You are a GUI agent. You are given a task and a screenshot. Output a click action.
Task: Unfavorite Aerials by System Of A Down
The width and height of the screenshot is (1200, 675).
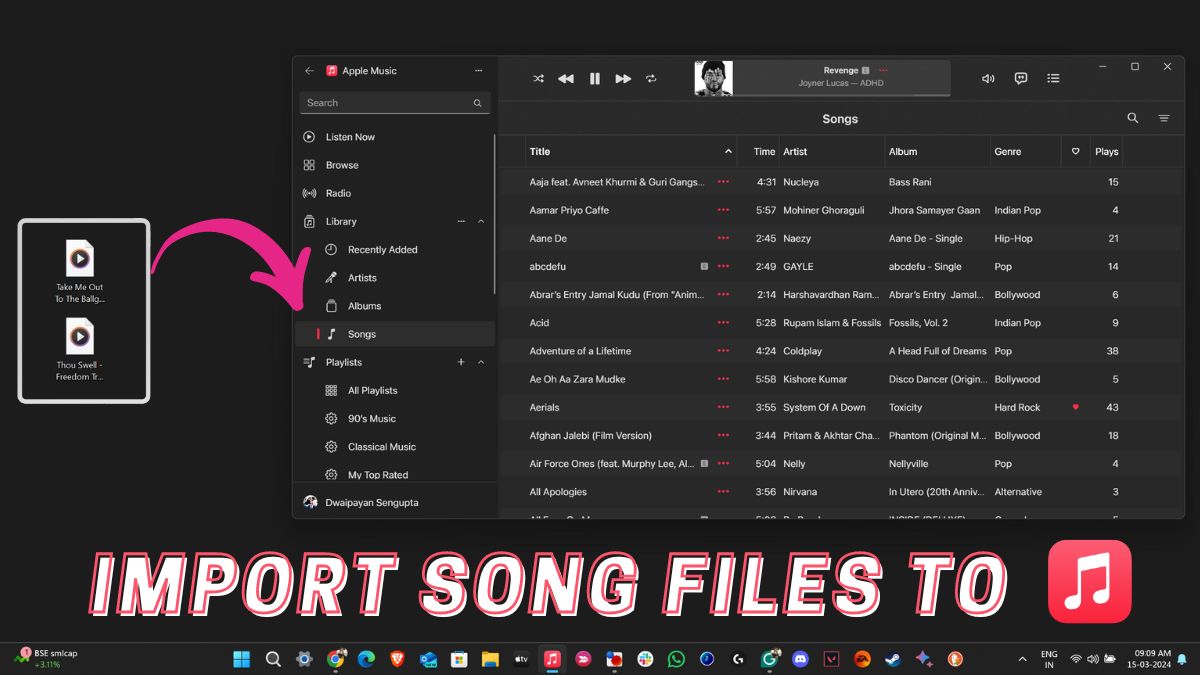1075,407
